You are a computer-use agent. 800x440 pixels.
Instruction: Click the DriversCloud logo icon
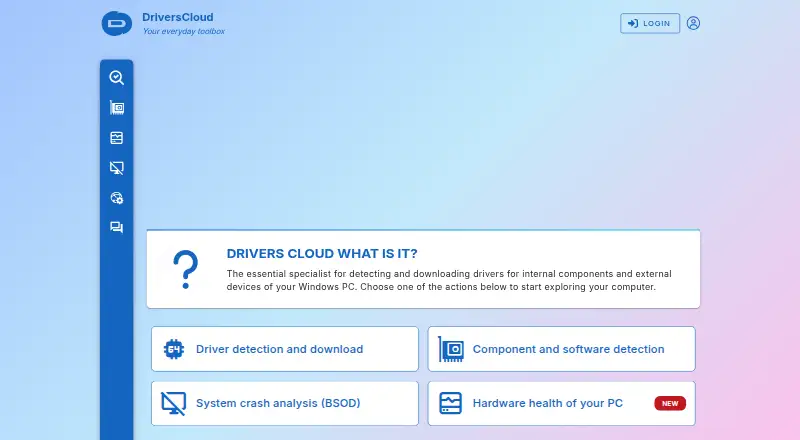(116, 23)
